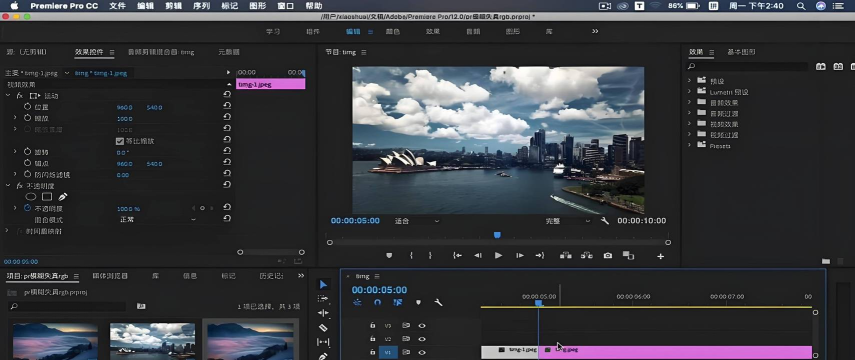This screenshot has height=360, width=855.
Task: Toggle nest-sequence insert mode icon
Action: [x=357, y=302]
